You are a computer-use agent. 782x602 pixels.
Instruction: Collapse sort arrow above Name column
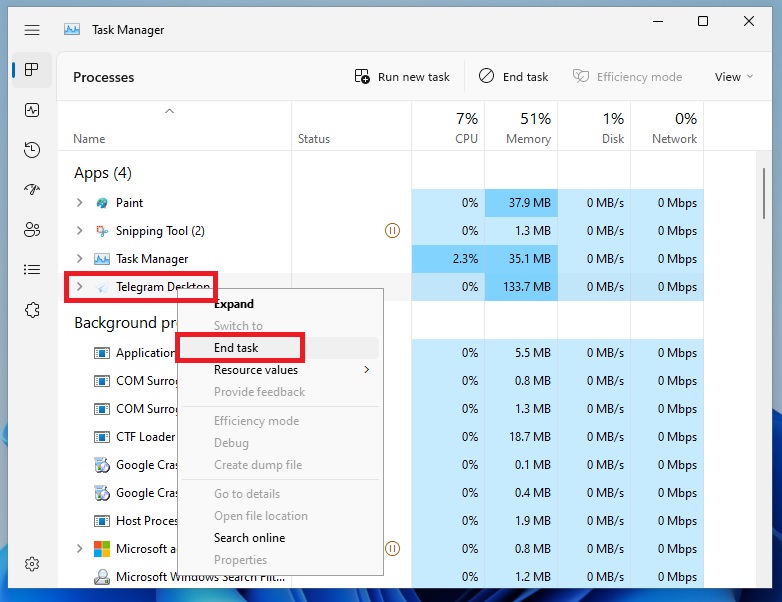tap(170, 111)
